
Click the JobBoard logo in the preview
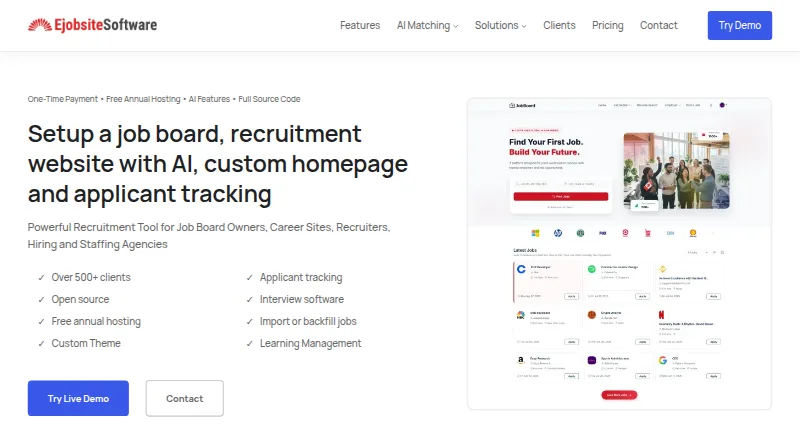pyautogui.click(x=522, y=106)
